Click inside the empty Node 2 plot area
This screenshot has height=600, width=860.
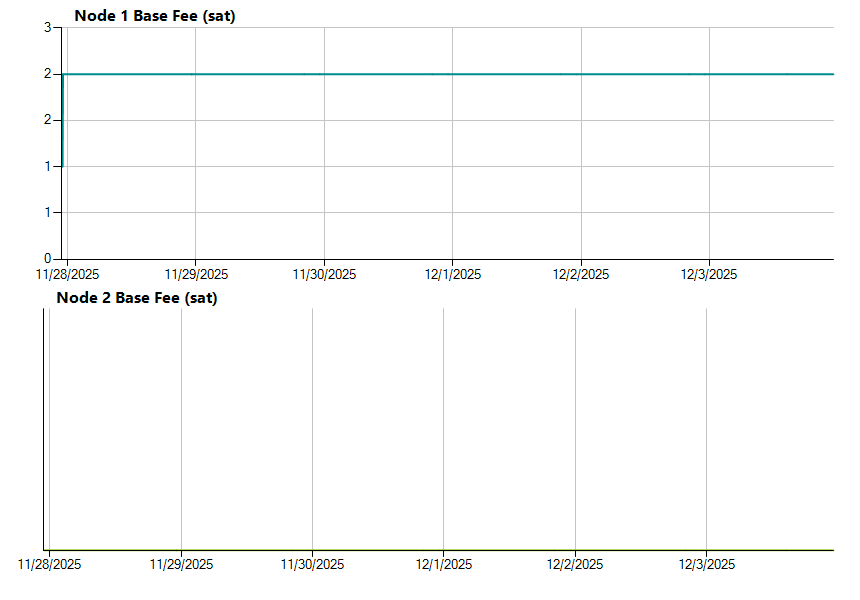tap(440, 430)
